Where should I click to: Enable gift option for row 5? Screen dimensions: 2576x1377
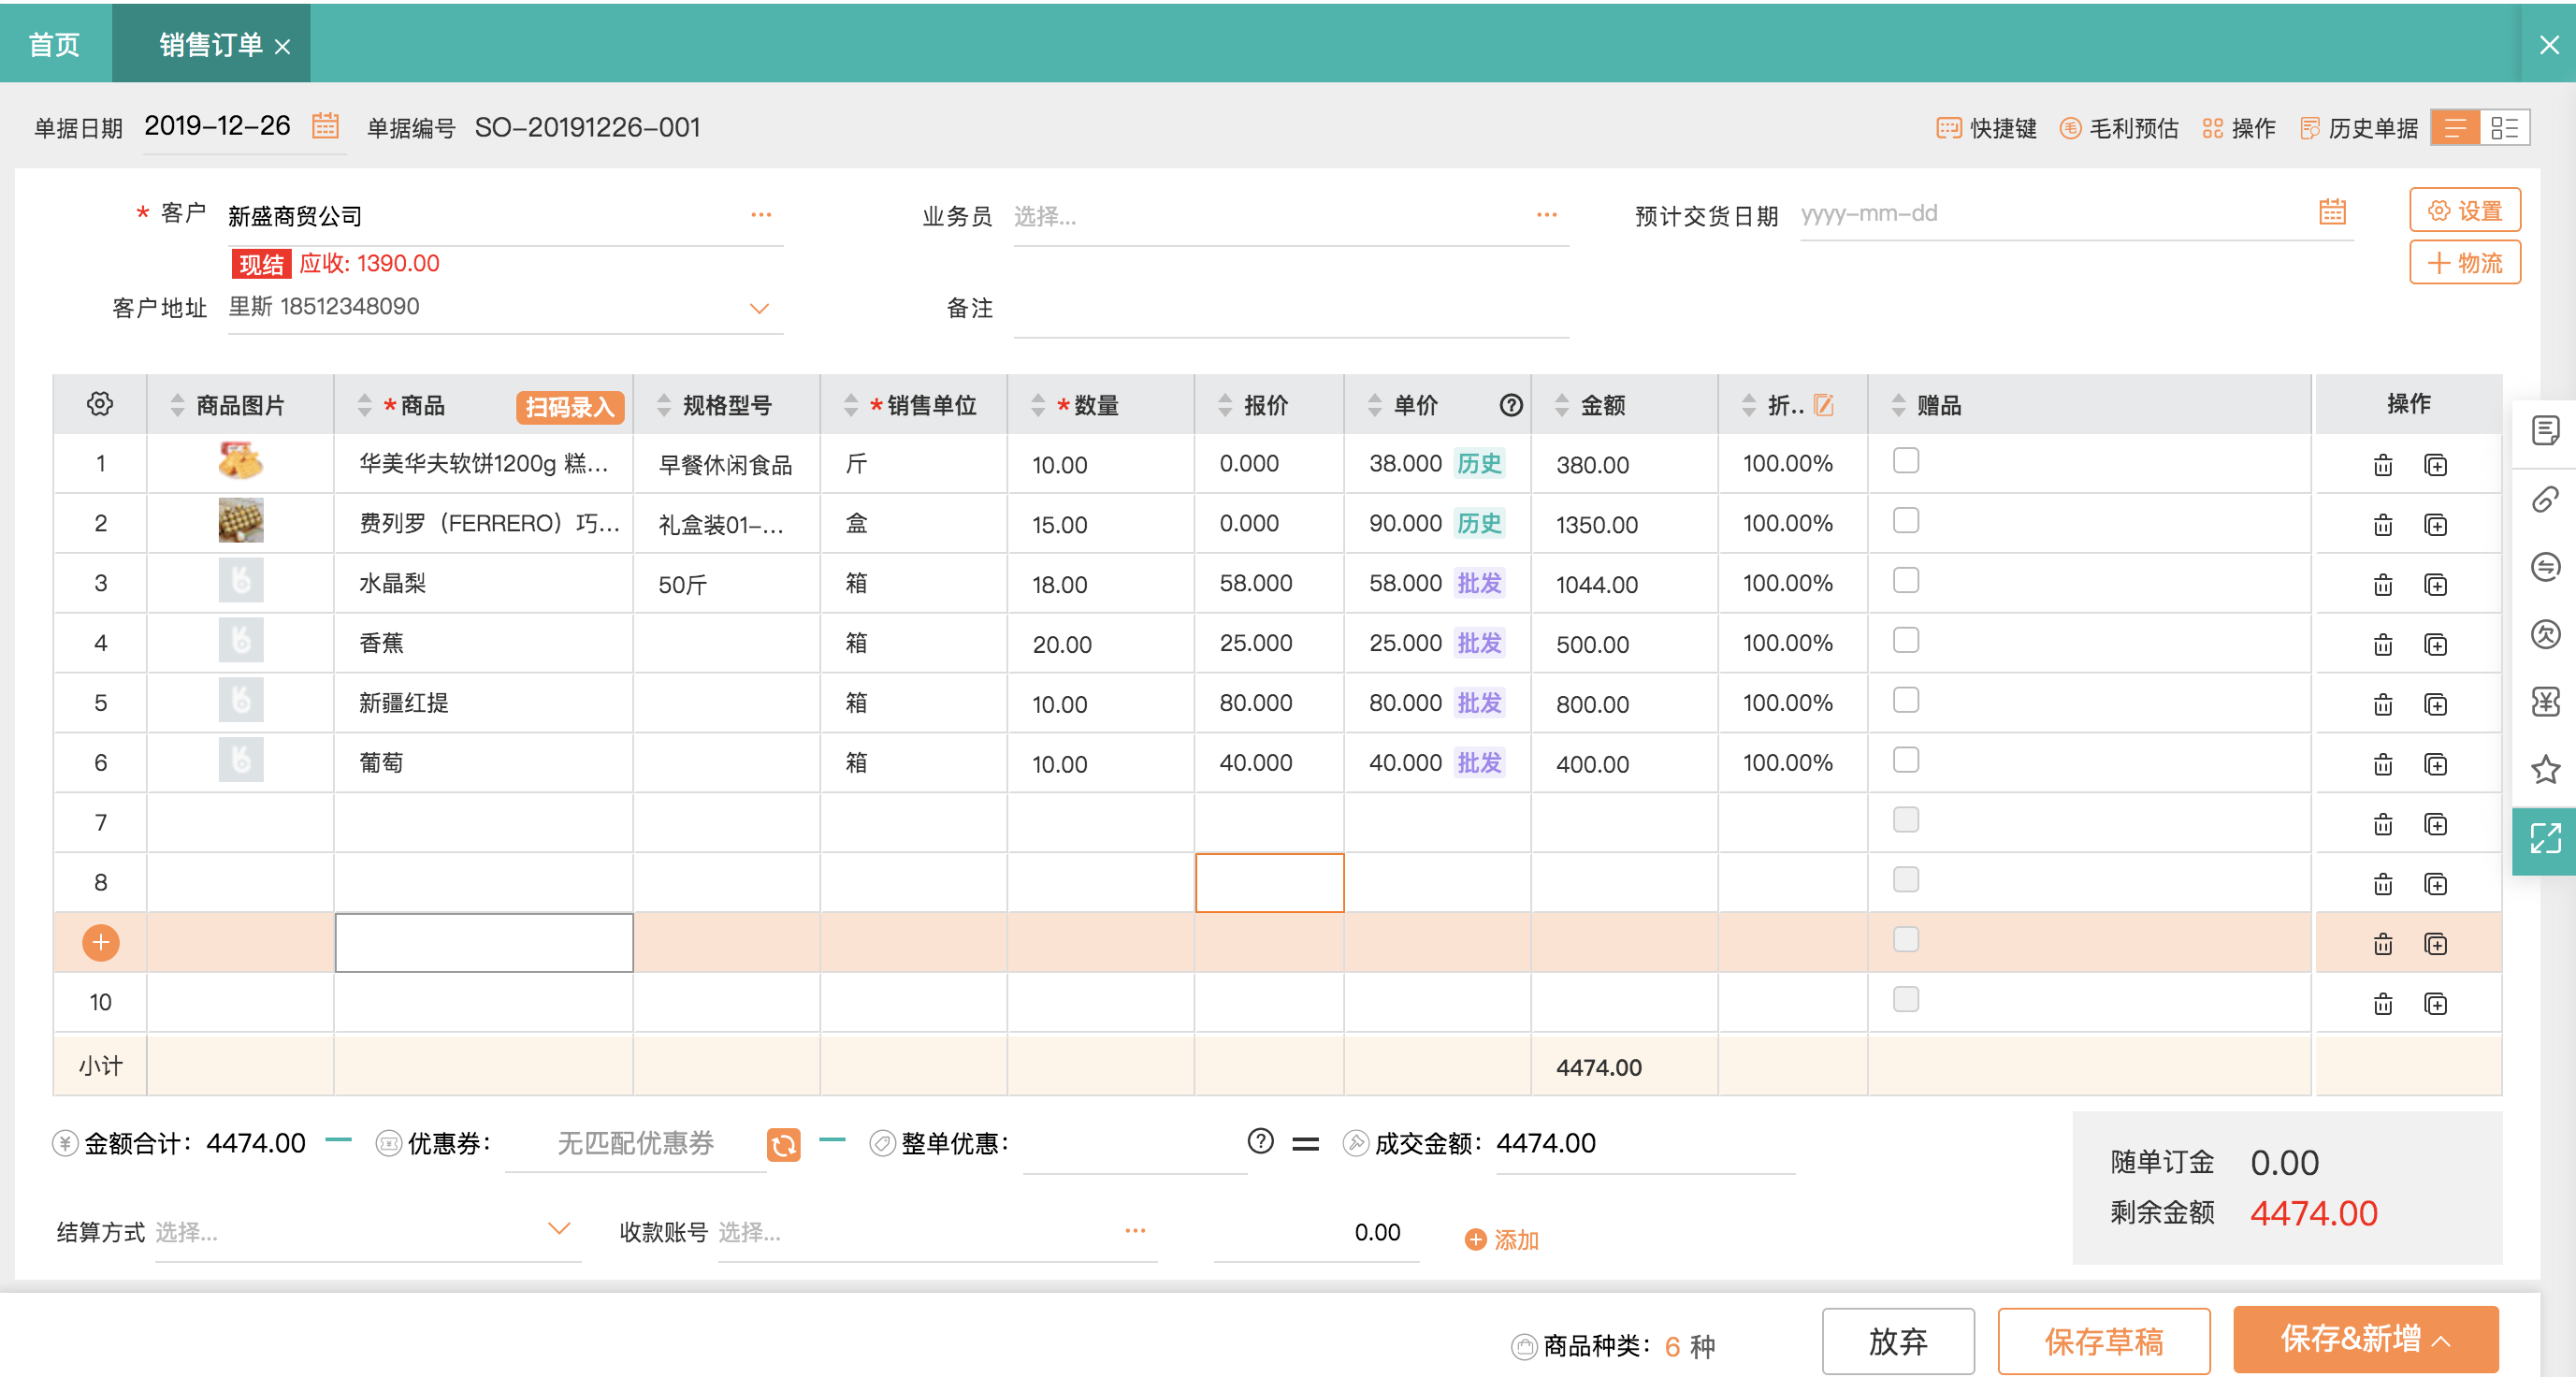(x=1910, y=701)
